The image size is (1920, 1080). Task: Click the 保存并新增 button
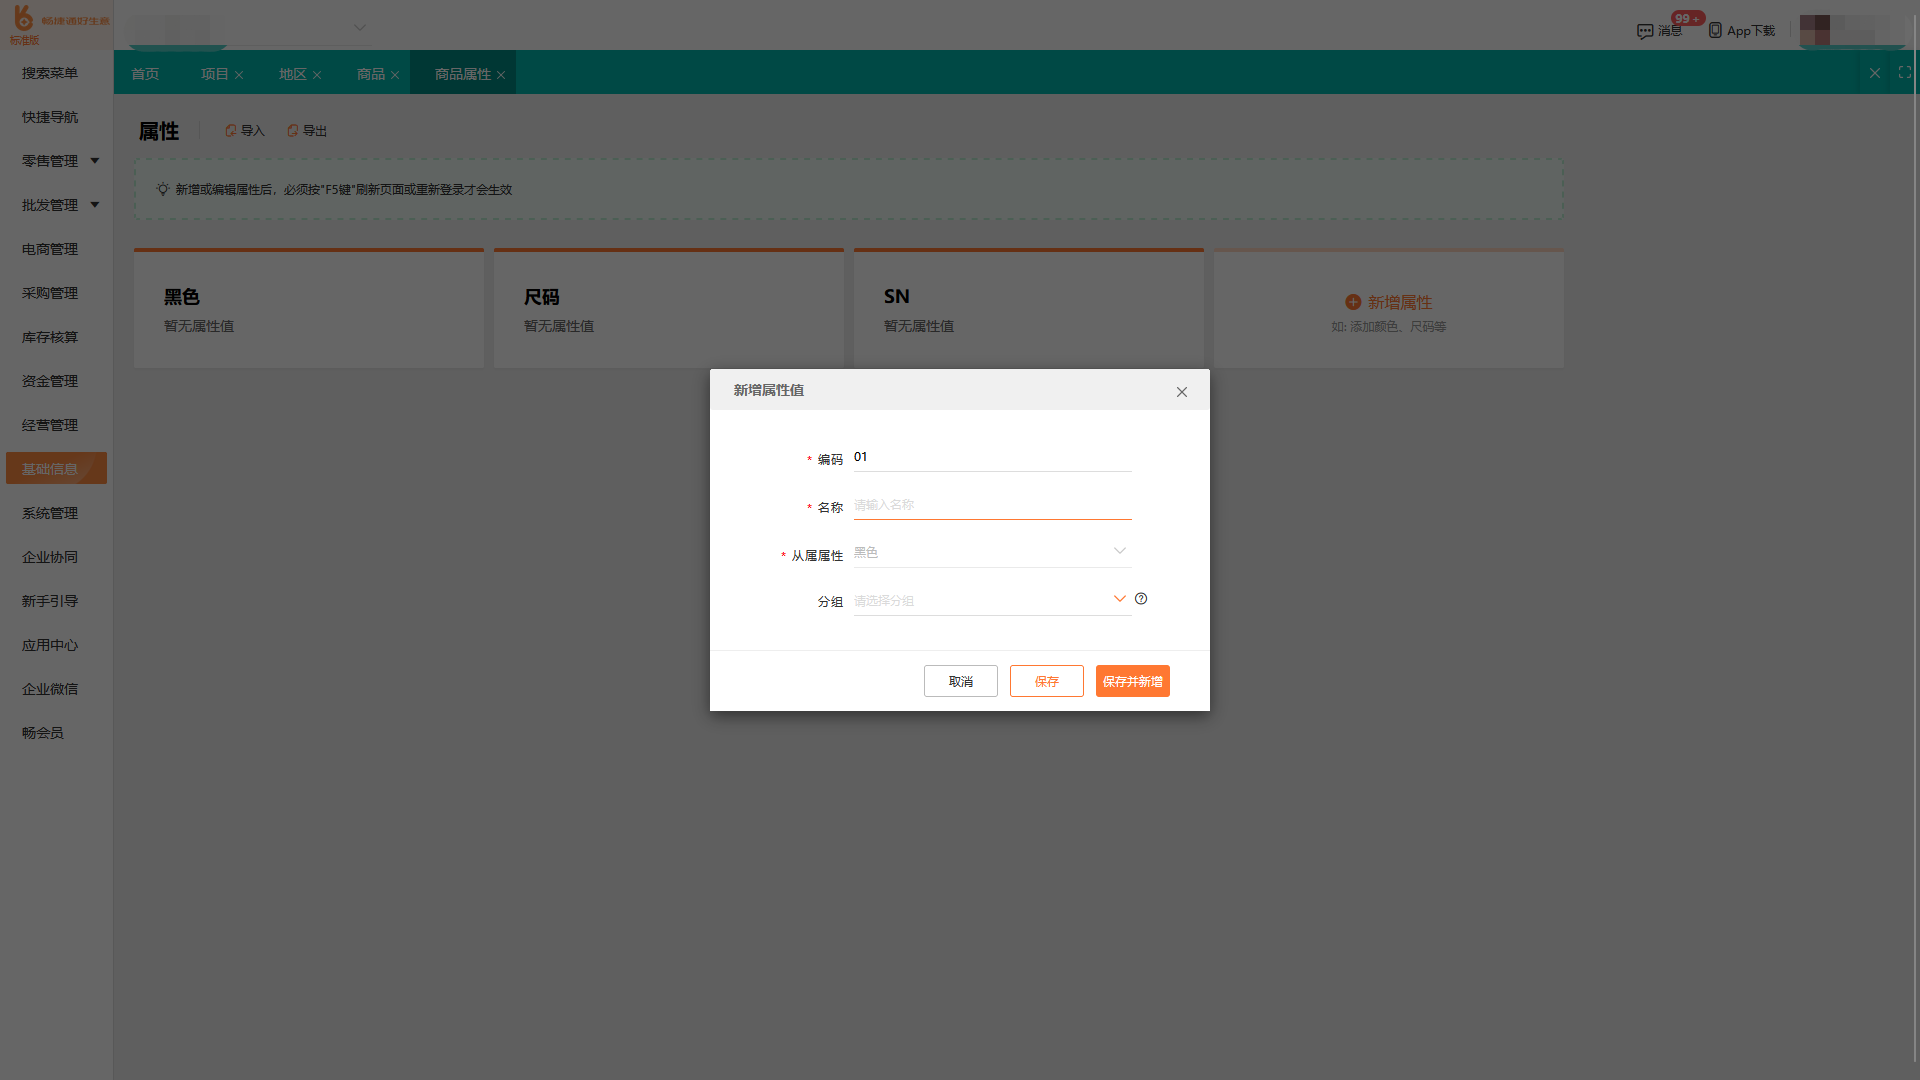pos(1131,680)
